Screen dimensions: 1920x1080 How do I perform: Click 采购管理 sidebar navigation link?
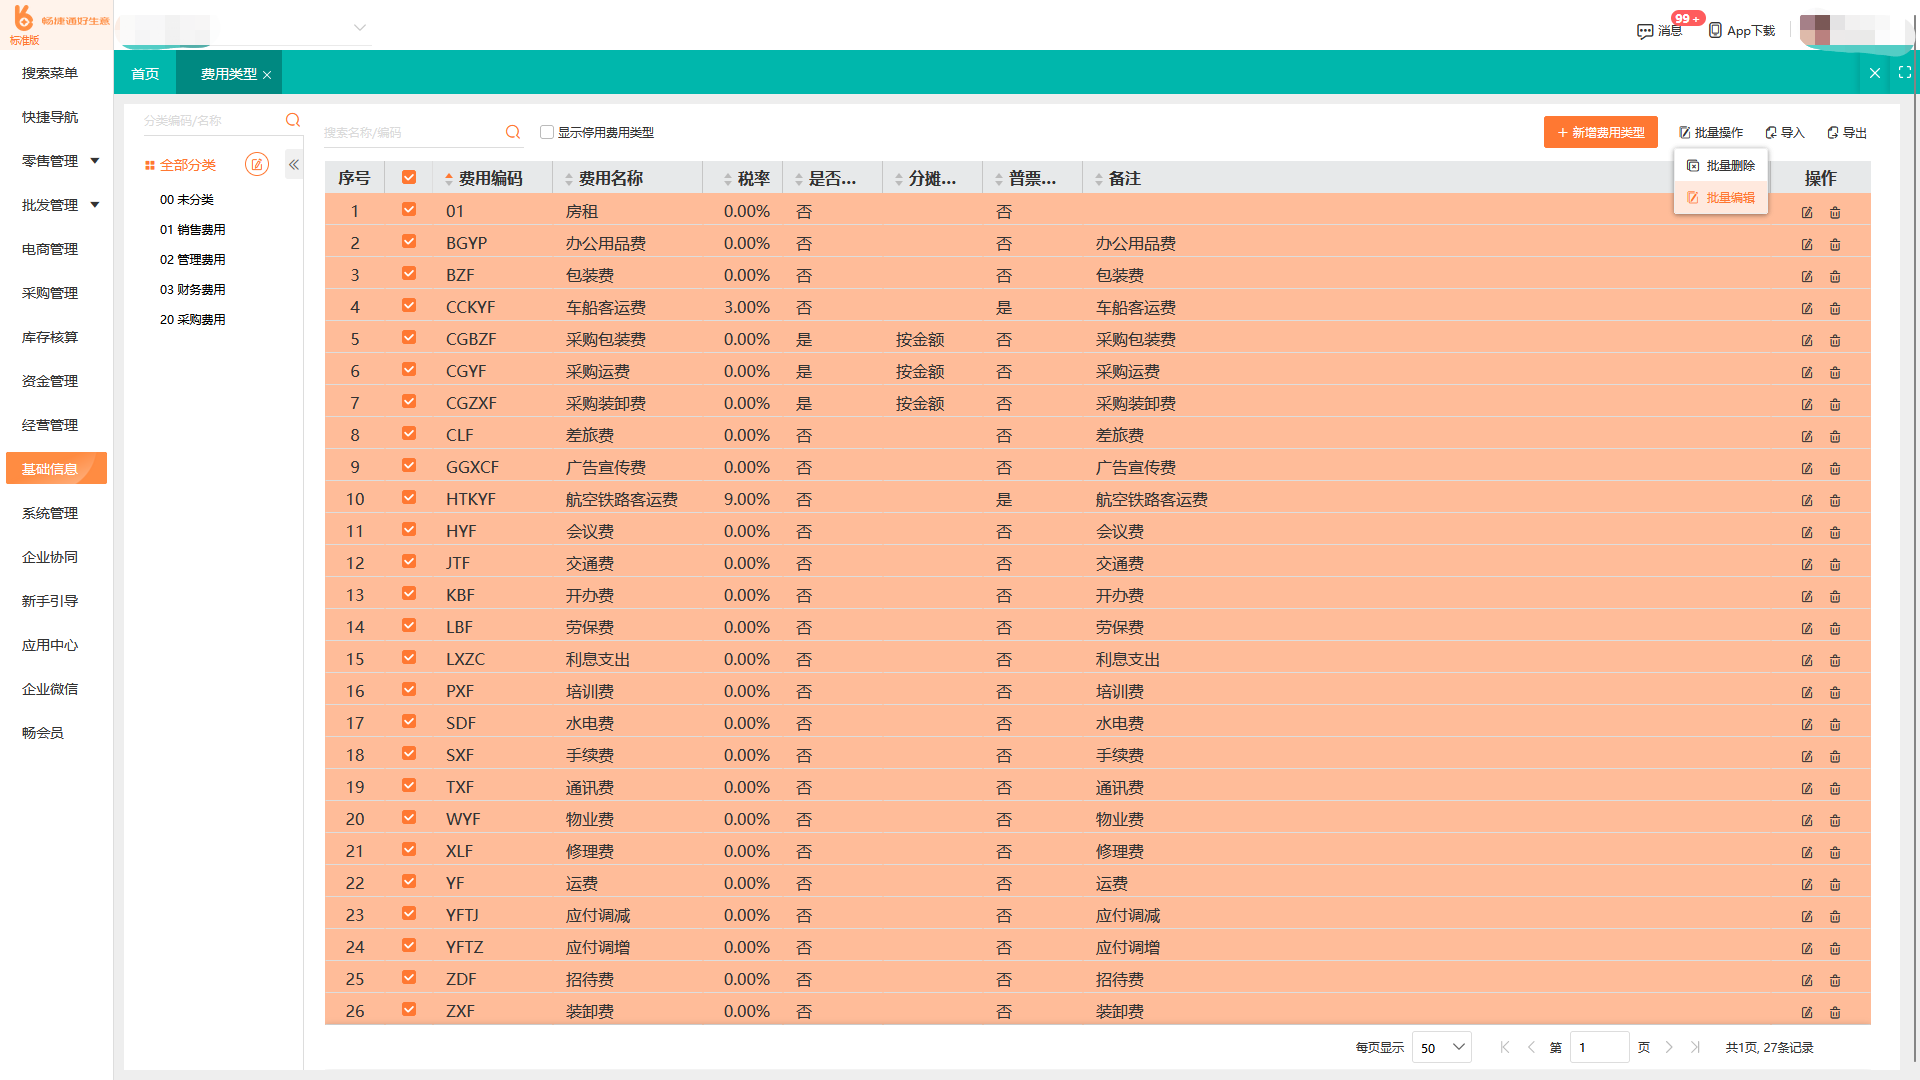coord(51,293)
